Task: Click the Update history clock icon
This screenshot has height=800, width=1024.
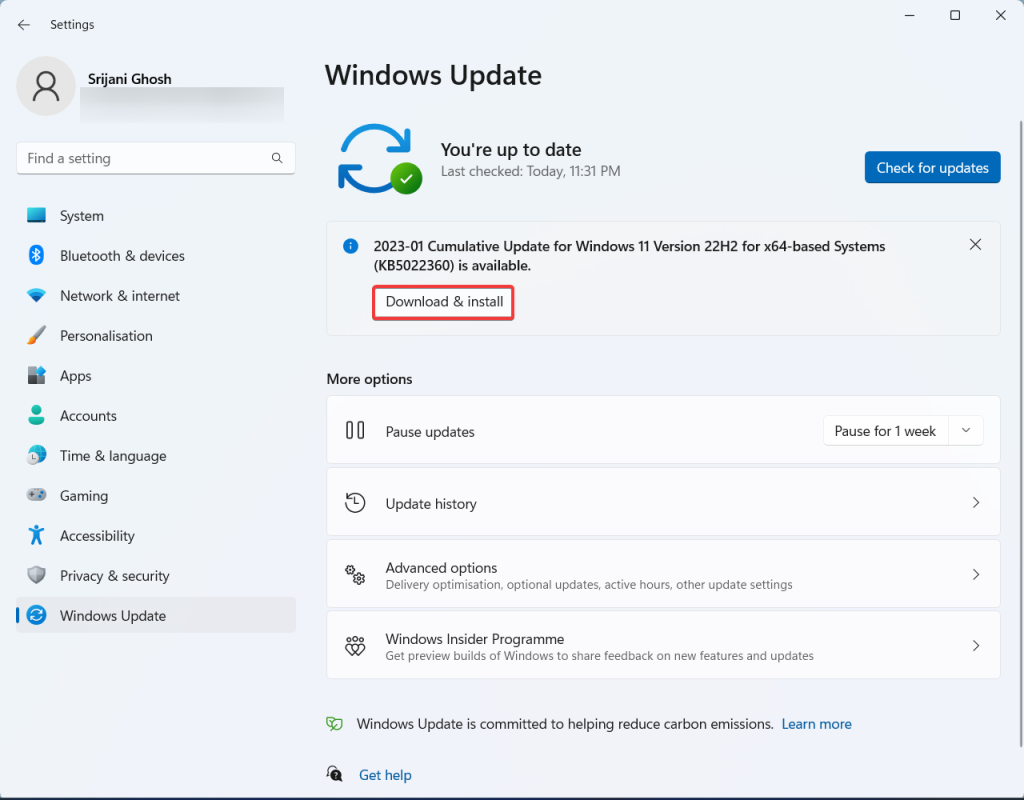Action: [x=355, y=503]
